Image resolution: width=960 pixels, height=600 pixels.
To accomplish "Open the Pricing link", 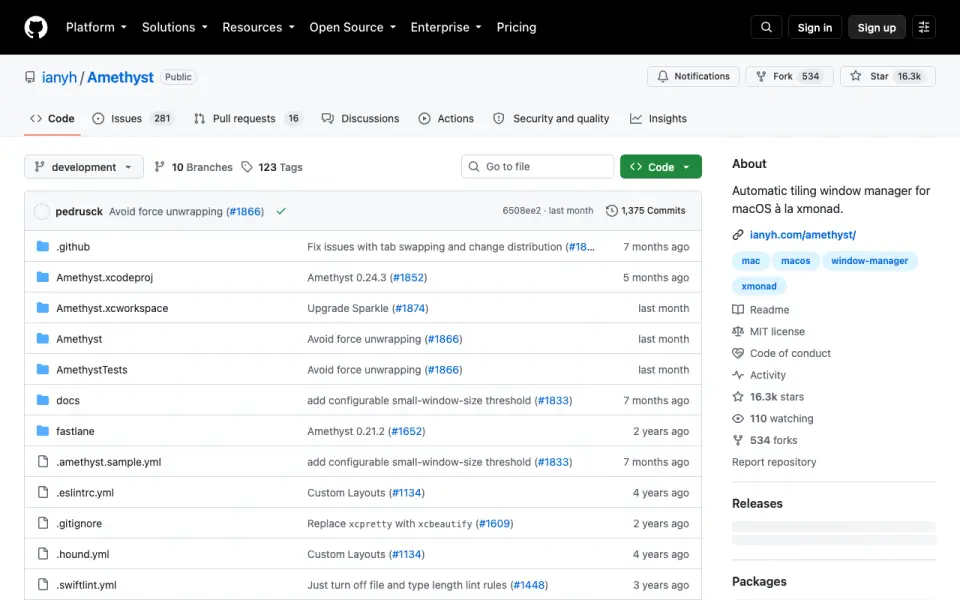I will tap(516, 28).
